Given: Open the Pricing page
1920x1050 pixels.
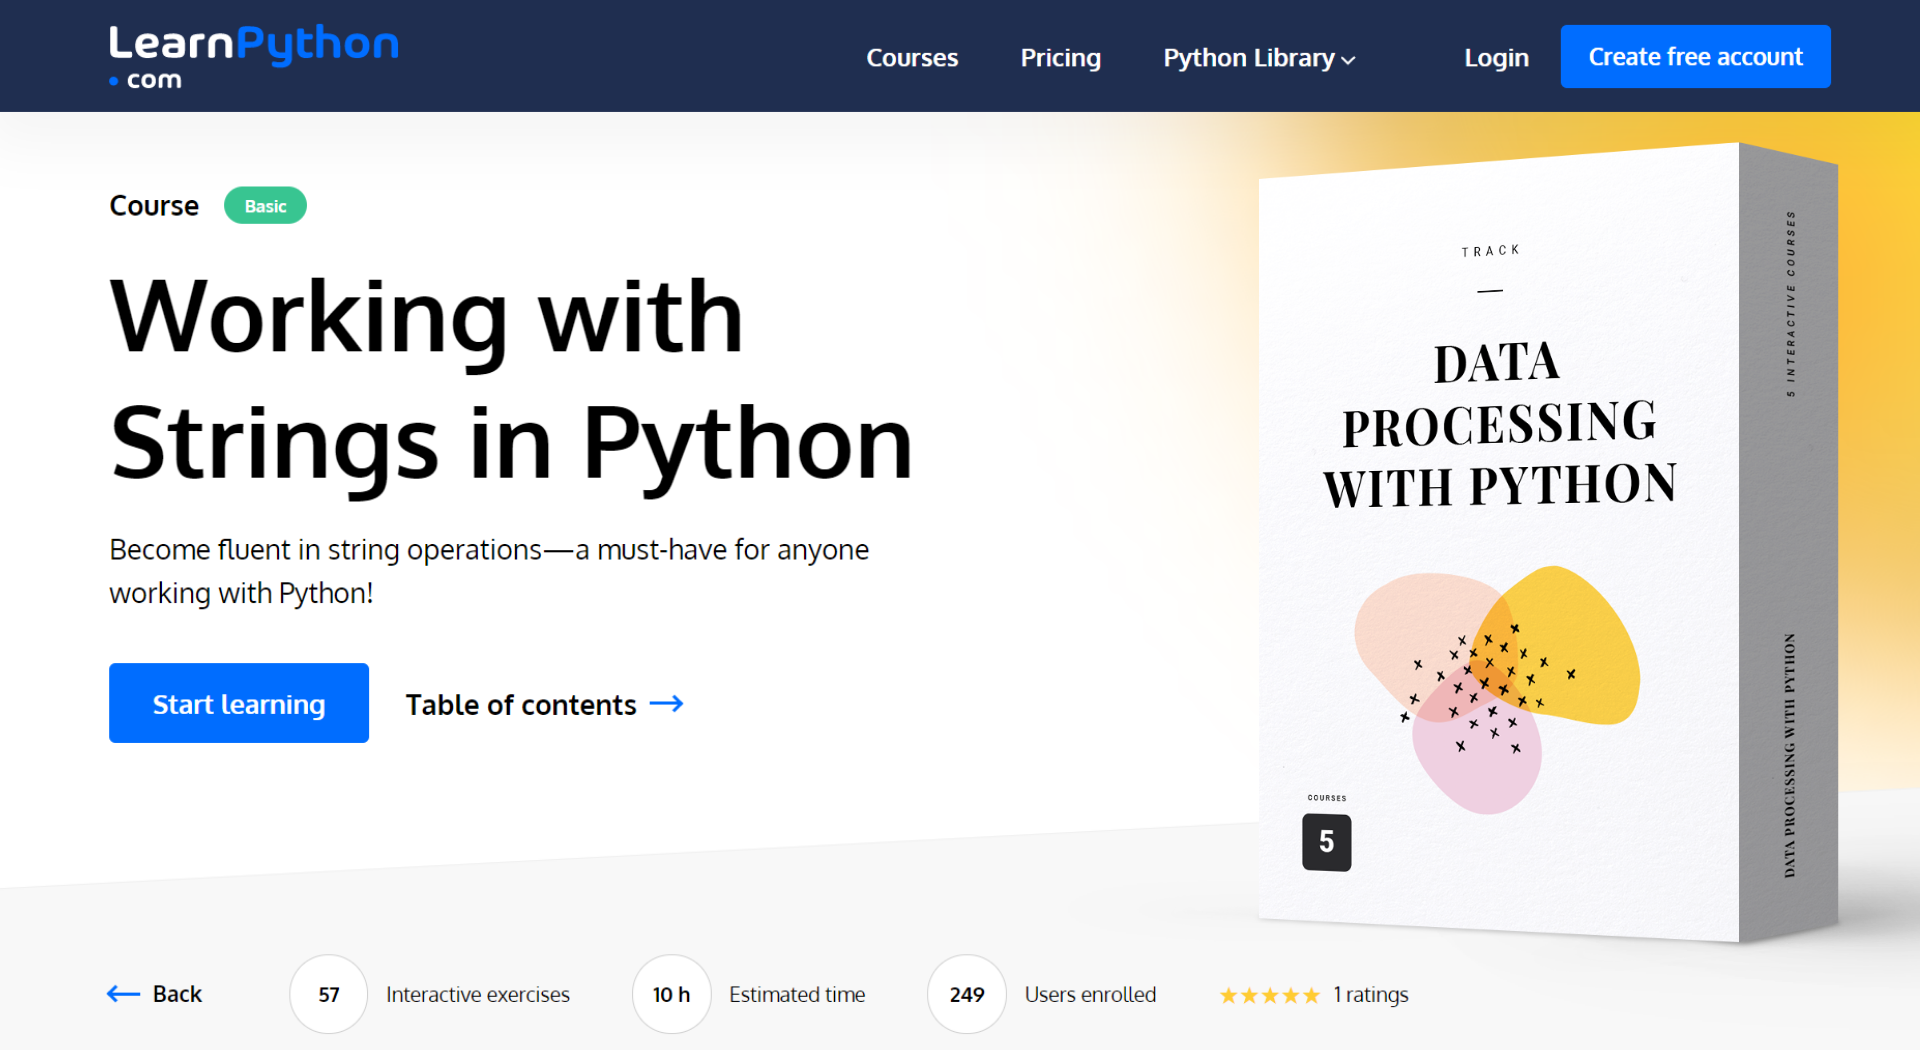Looking at the screenshot, I should tap(1060, 57).
